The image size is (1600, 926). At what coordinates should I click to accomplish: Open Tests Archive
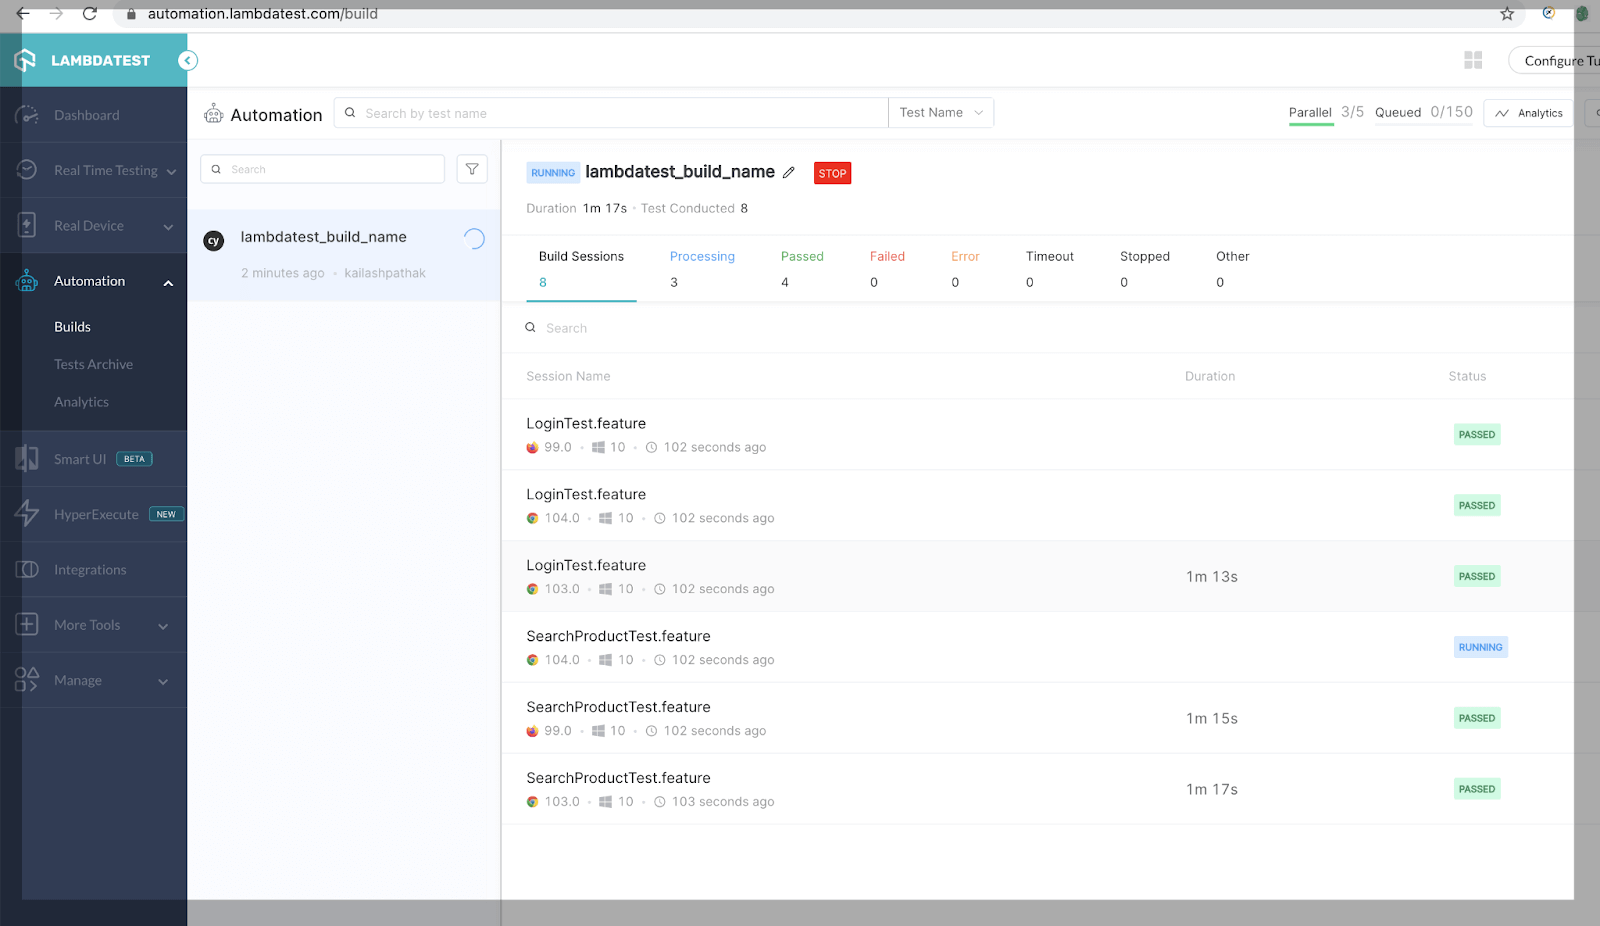[x=93, y=364]
